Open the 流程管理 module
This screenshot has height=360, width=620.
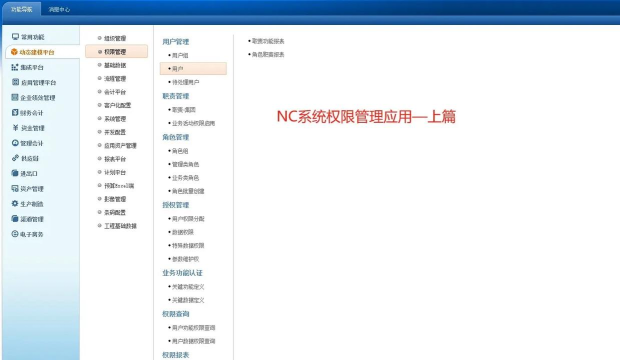pos(115,79)
